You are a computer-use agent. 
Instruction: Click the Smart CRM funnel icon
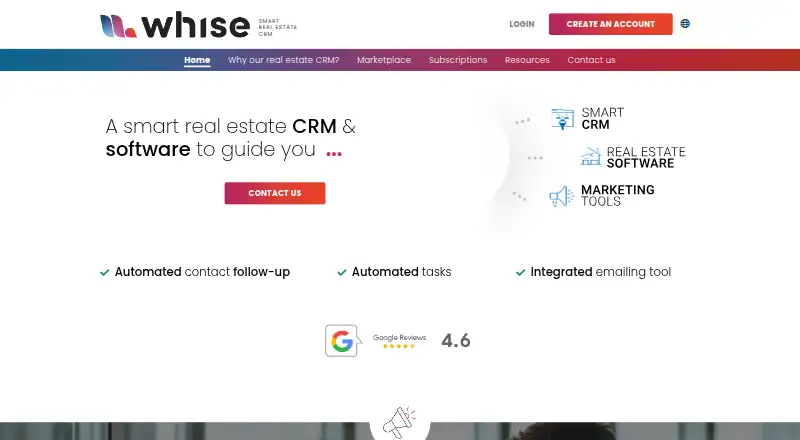(563, 119)
